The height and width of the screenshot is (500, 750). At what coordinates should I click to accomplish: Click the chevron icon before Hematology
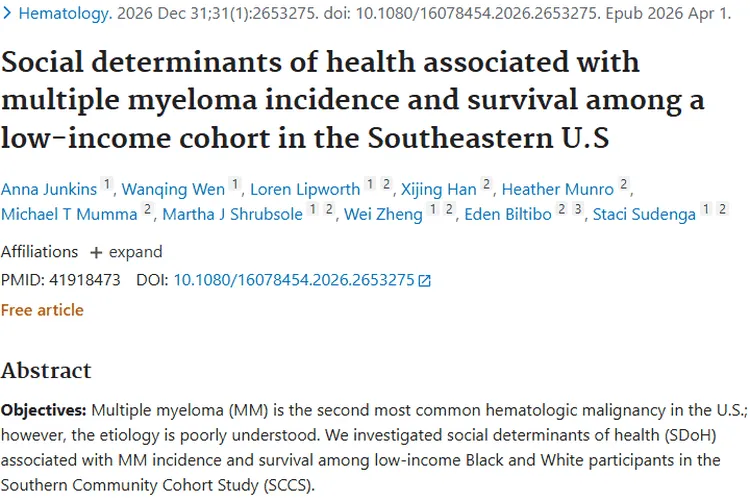click(x=7, y=13)
